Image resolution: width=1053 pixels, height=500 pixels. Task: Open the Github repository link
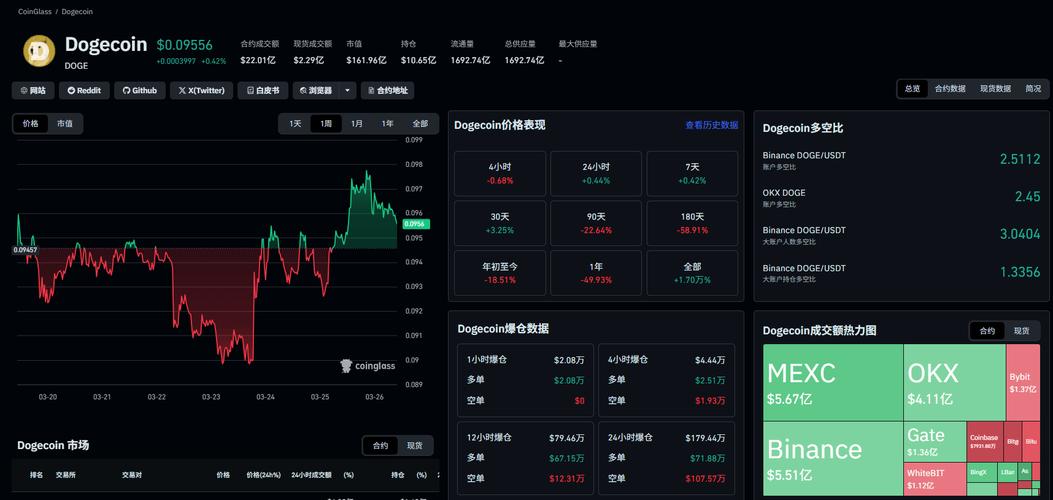pos(140,90)
